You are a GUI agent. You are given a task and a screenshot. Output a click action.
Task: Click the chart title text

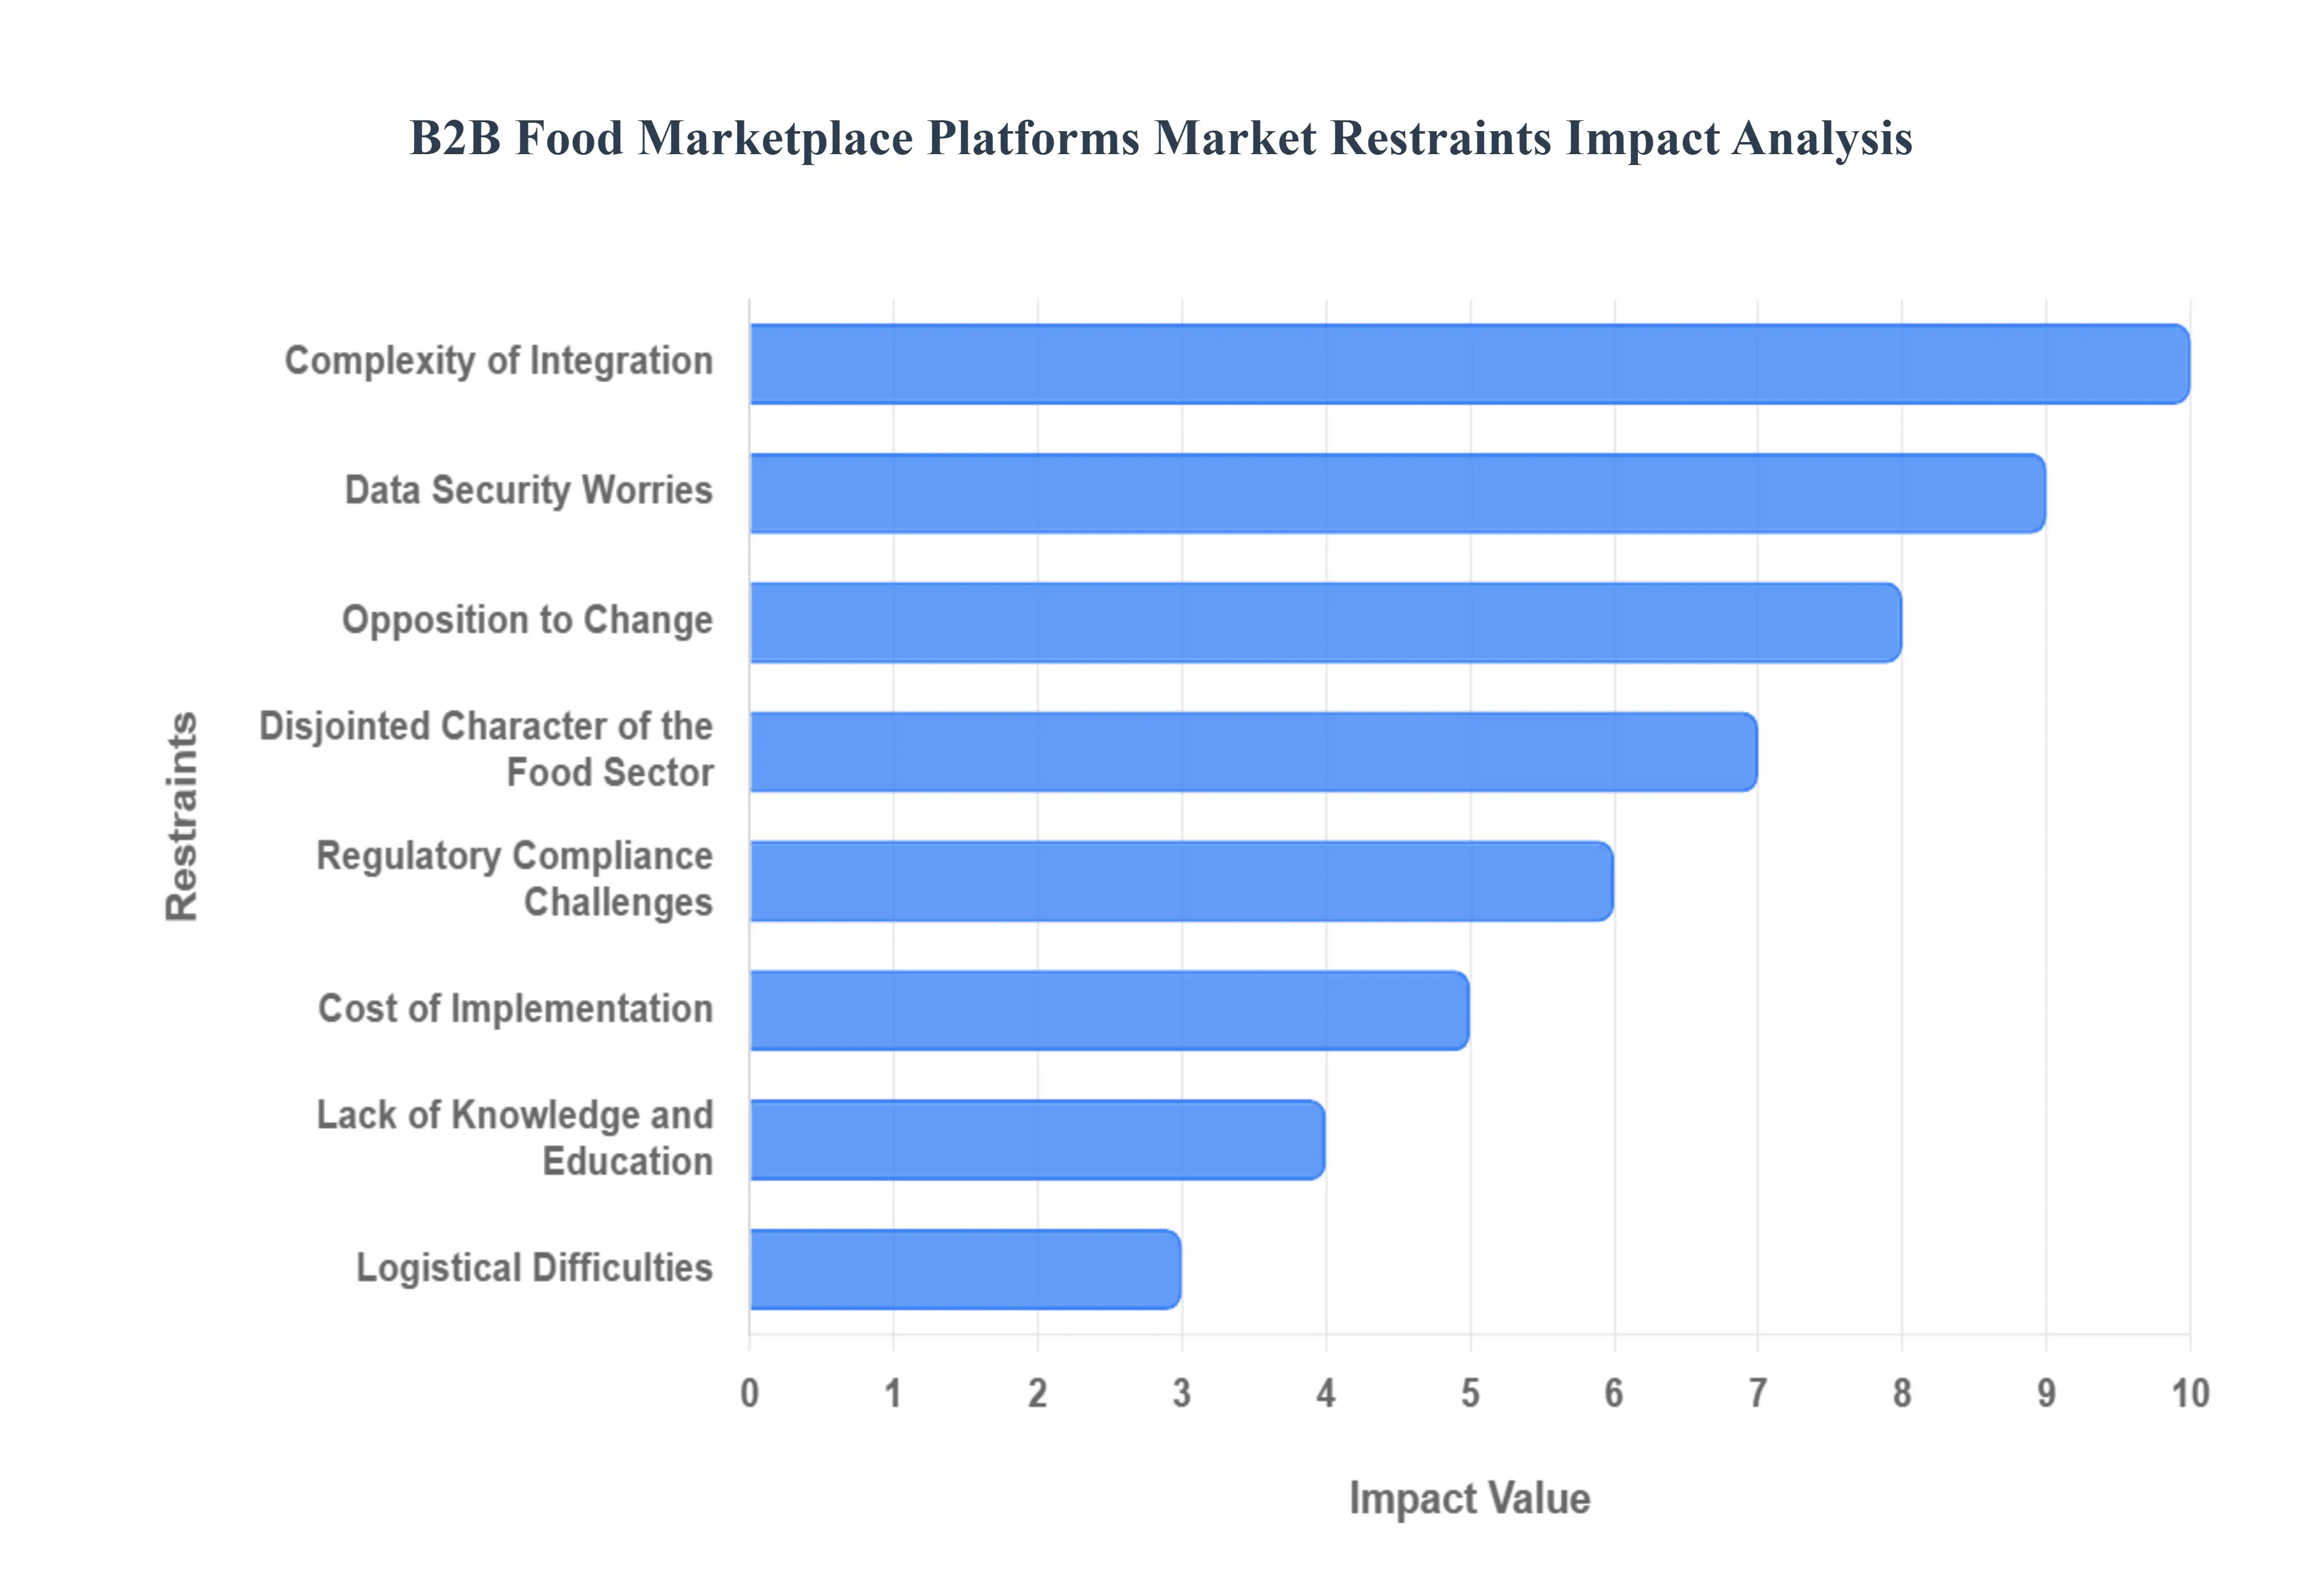pos(1160,138)
